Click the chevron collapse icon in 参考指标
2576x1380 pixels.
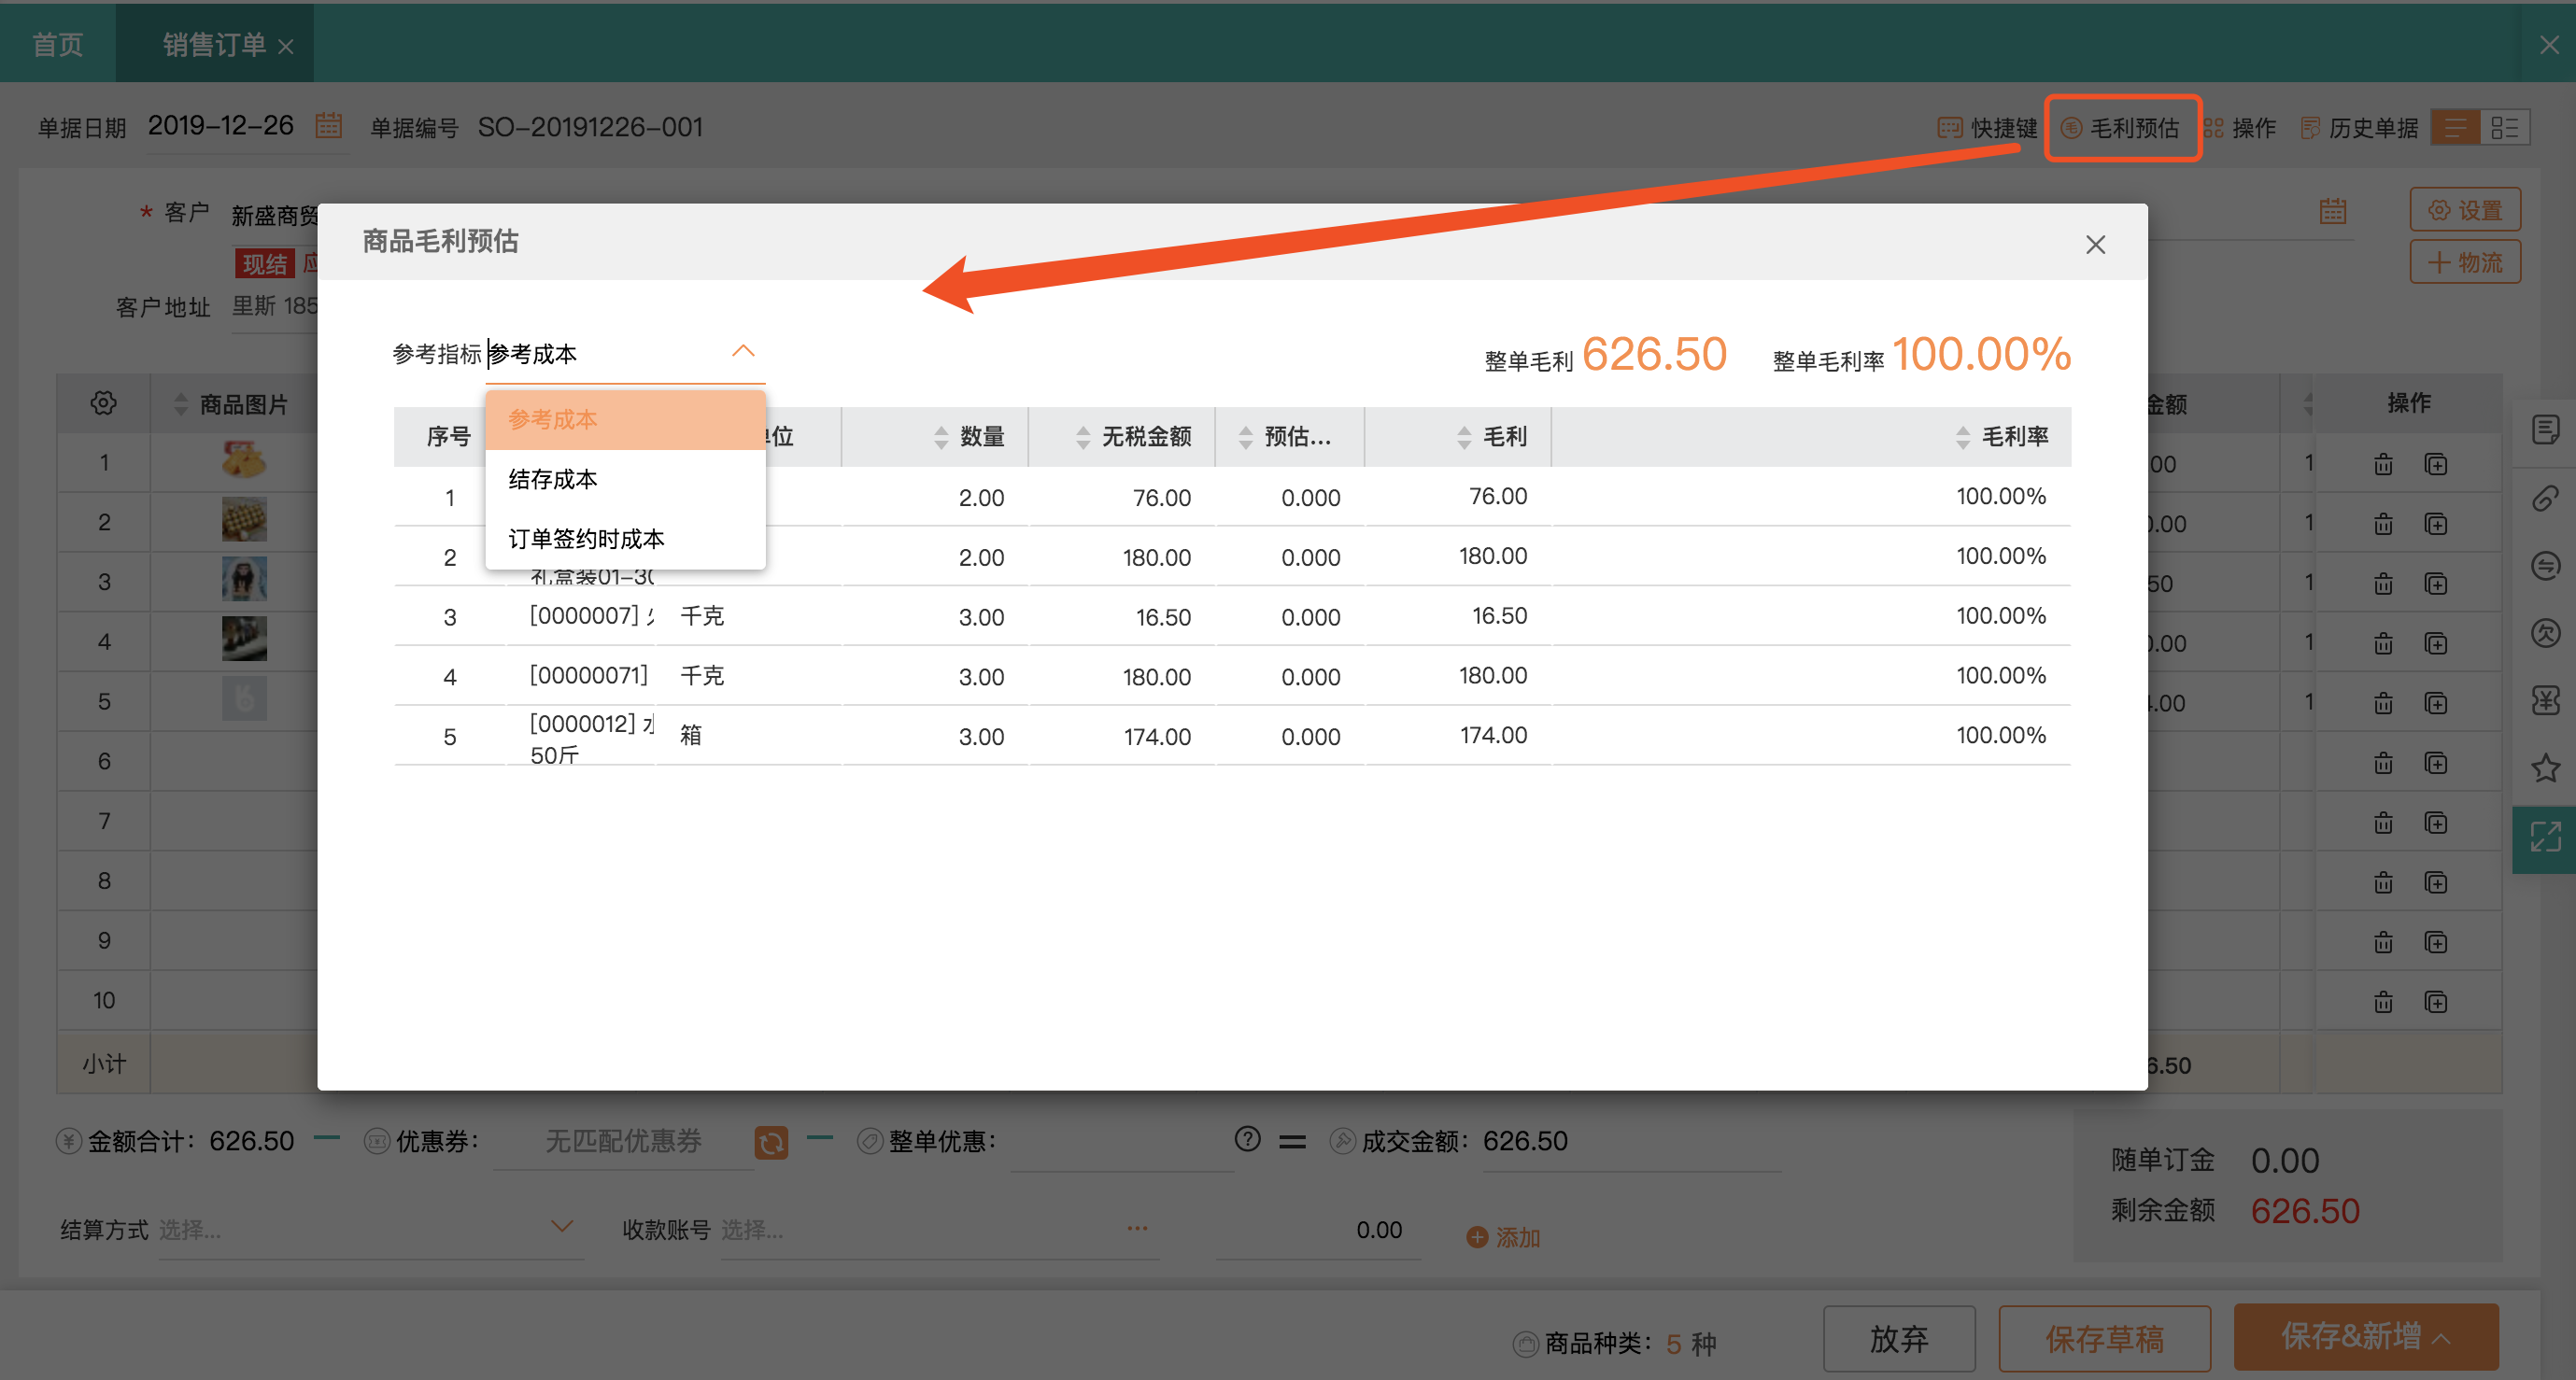coord(743,355)
